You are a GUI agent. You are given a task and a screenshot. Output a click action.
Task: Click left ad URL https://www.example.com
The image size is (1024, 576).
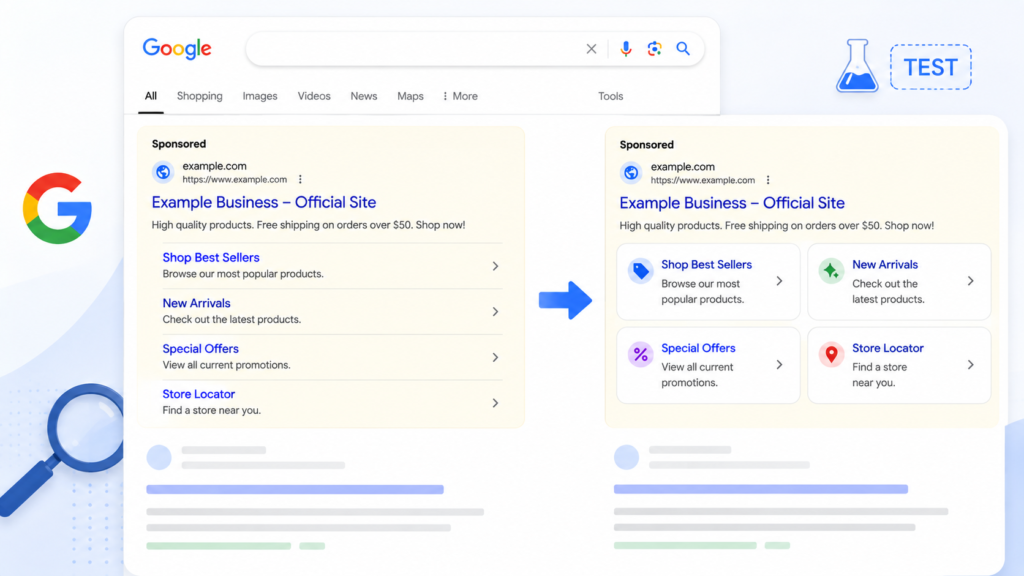click(x=234, y=180)
